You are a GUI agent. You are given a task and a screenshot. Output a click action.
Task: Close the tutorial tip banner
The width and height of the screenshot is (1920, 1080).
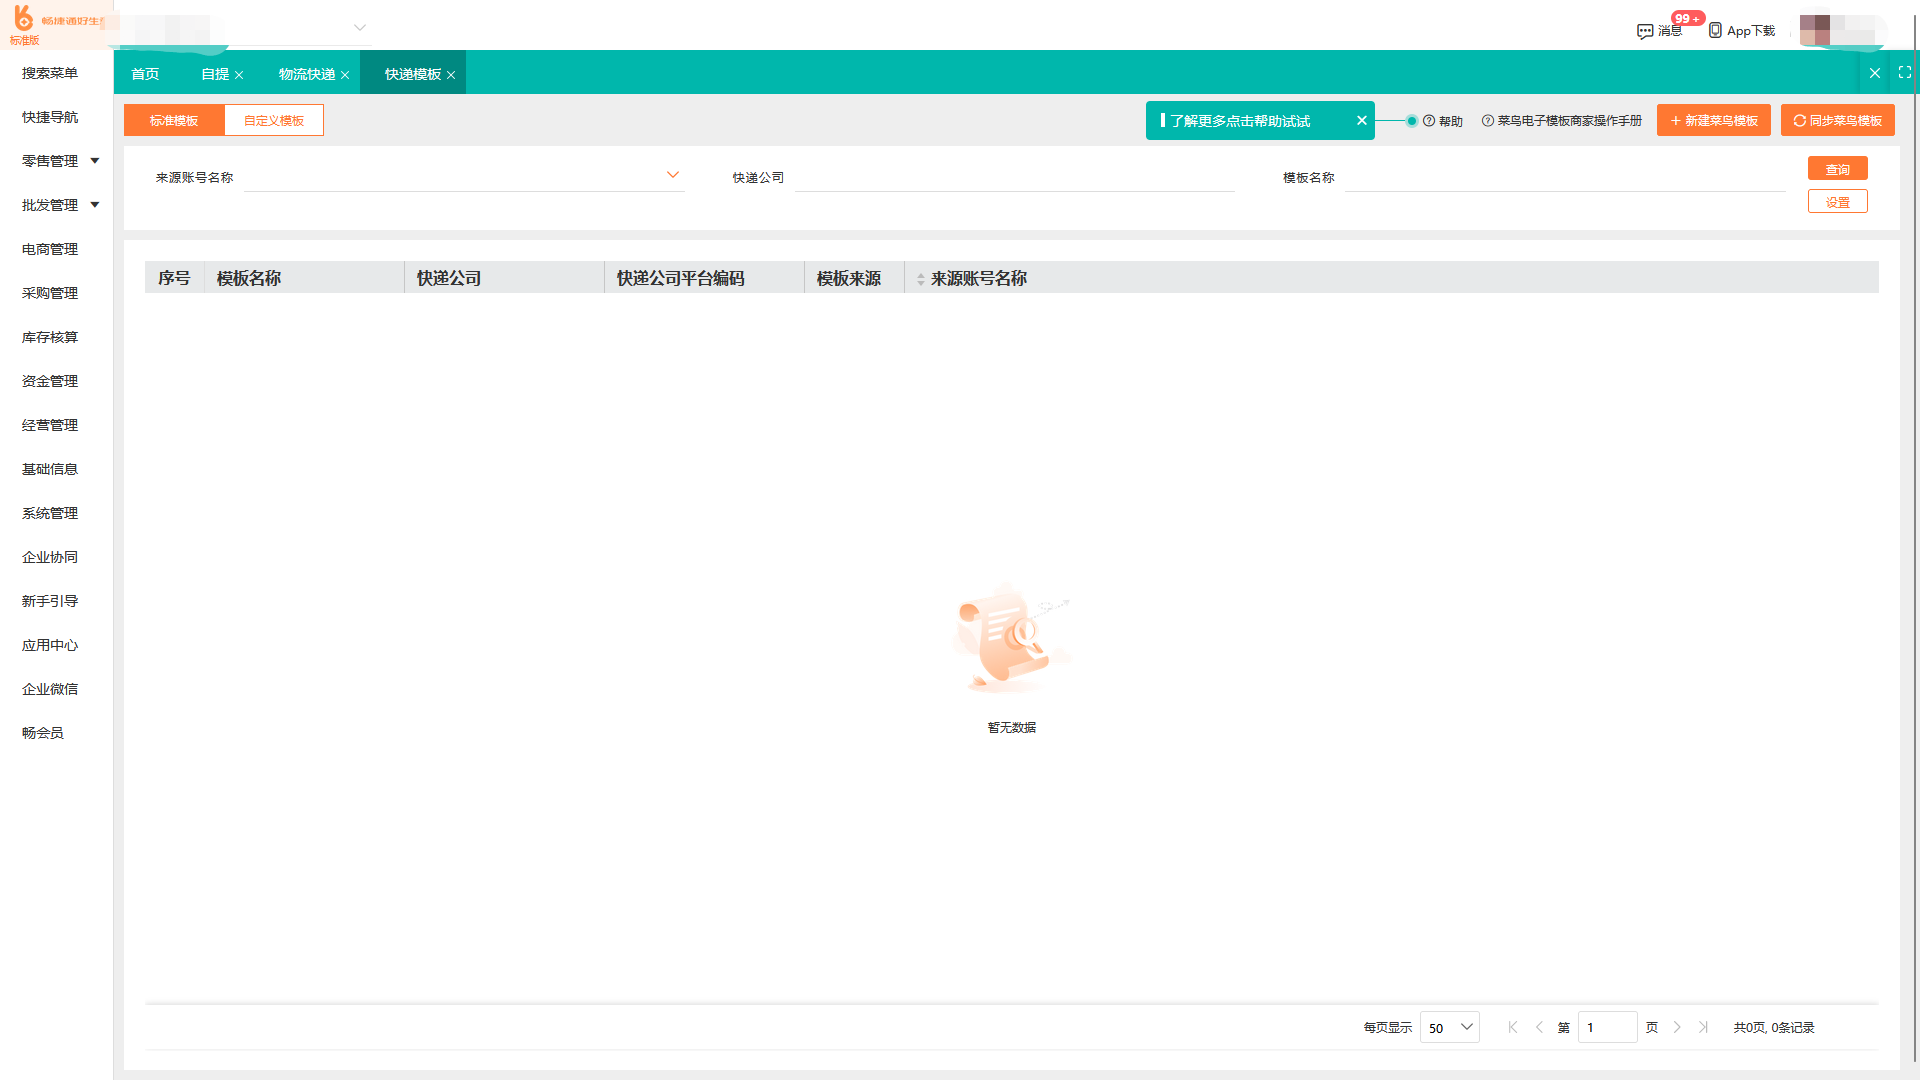click(1362, 120)
